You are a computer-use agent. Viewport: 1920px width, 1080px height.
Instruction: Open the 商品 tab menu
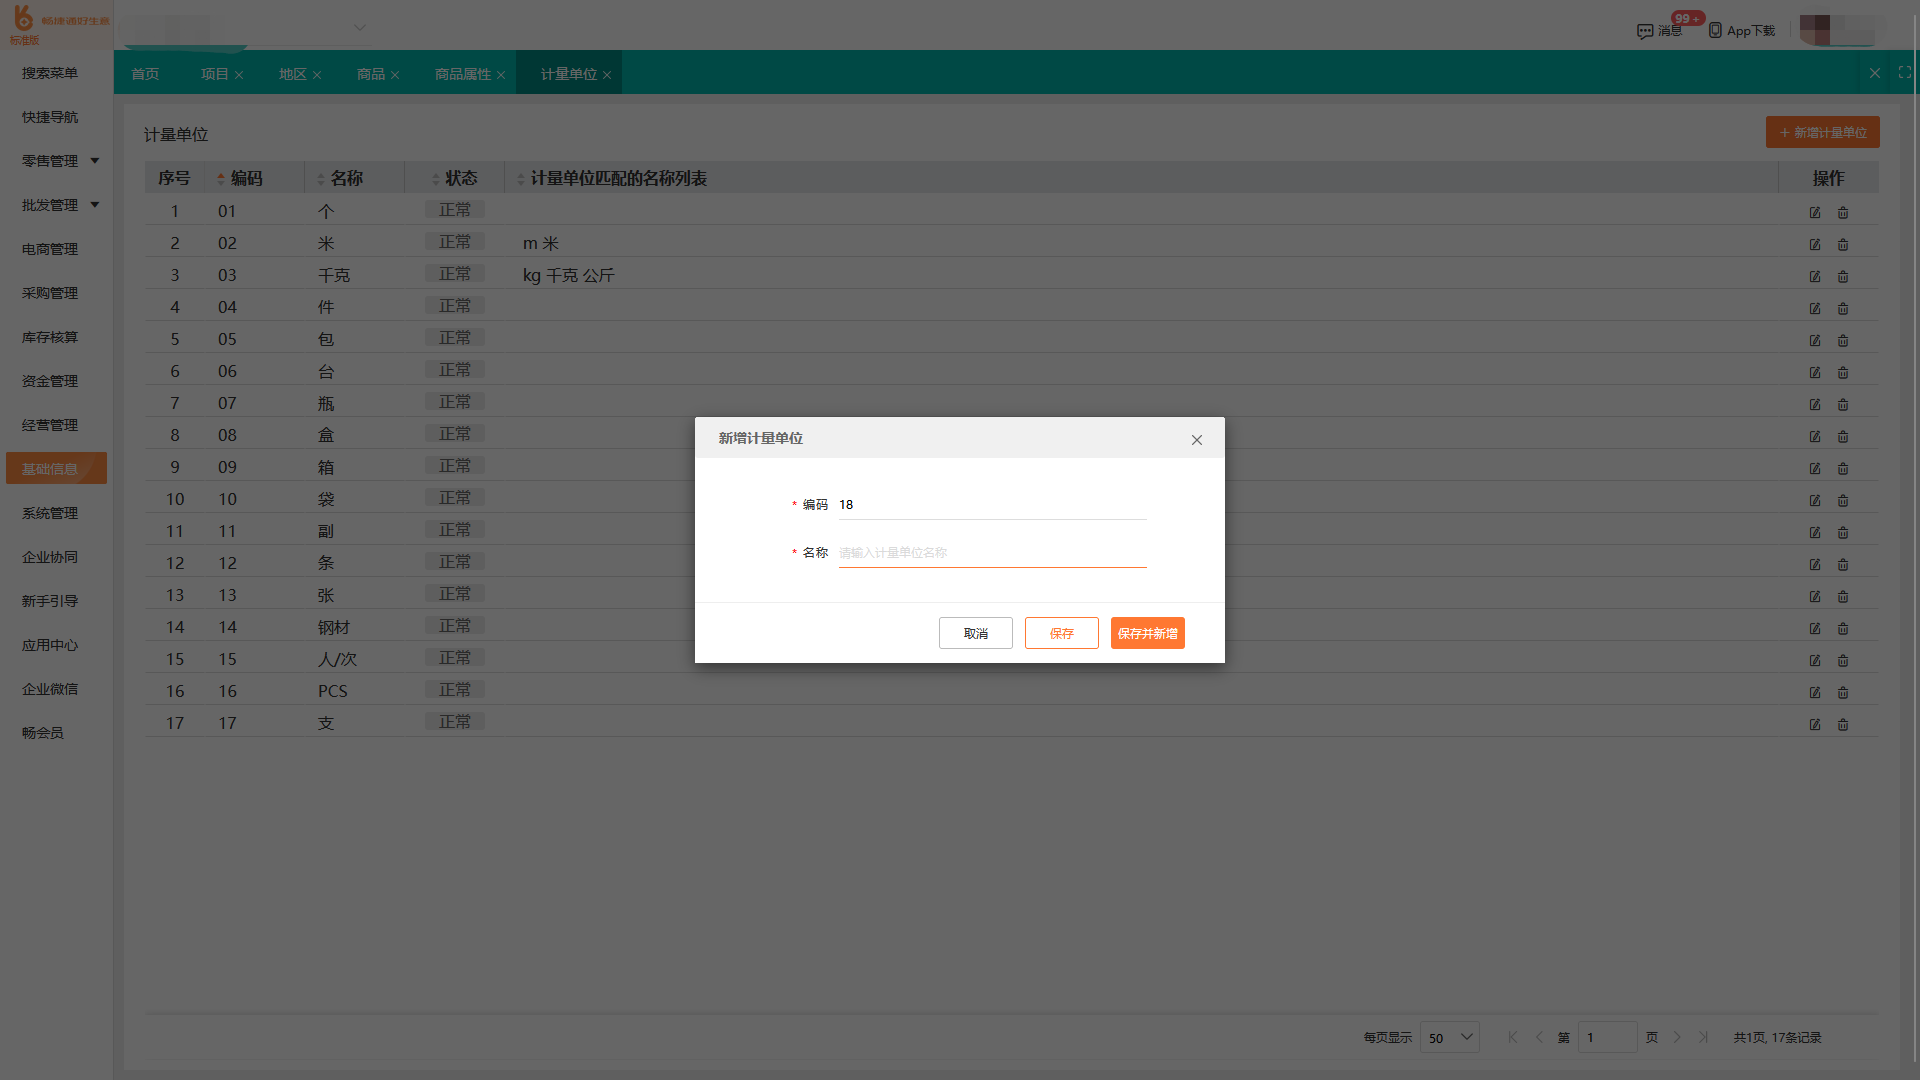point(373,74)
